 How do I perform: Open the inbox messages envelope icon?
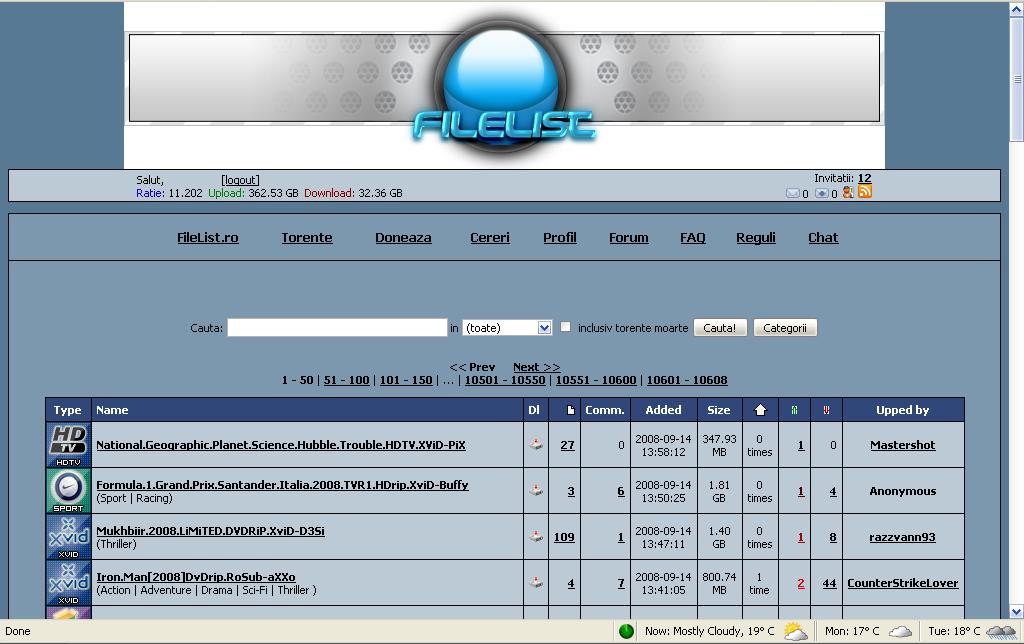click(792, 194)
